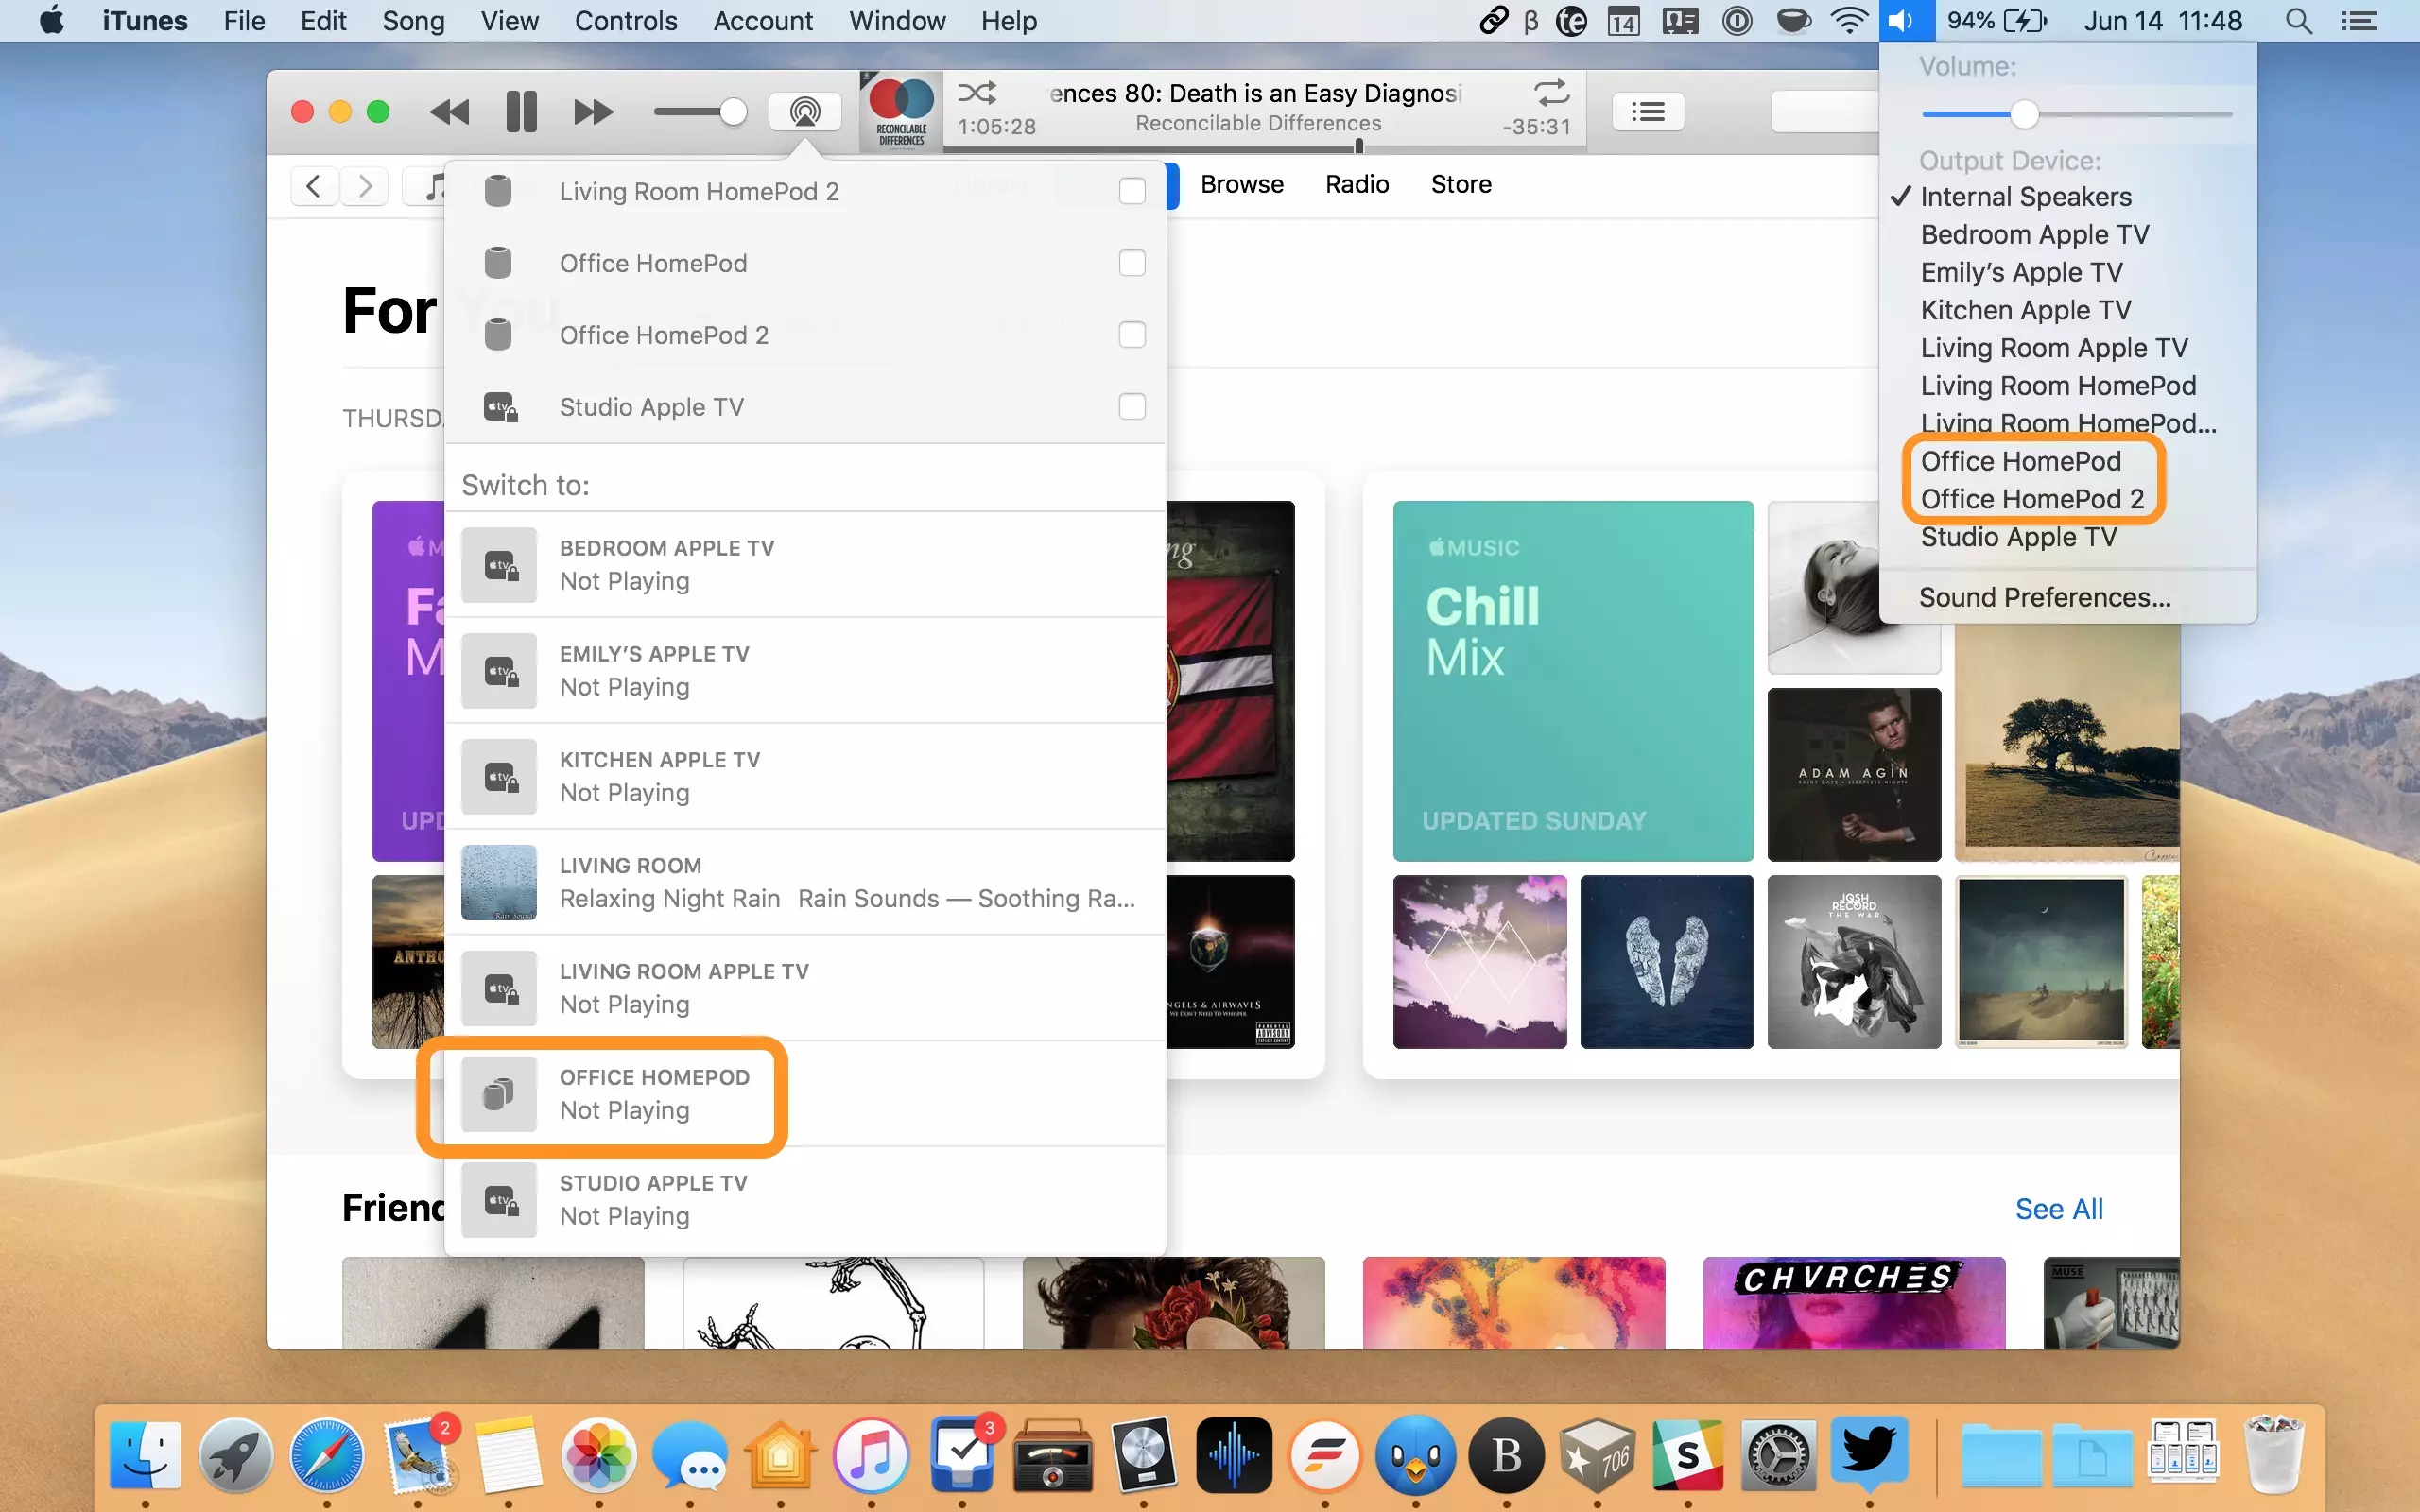This screenshot has width=2420, height=1512.
Task: Toggle checkbox next to Studio Apple TV
Action: pyautogui.click(x=1132, y=405)
